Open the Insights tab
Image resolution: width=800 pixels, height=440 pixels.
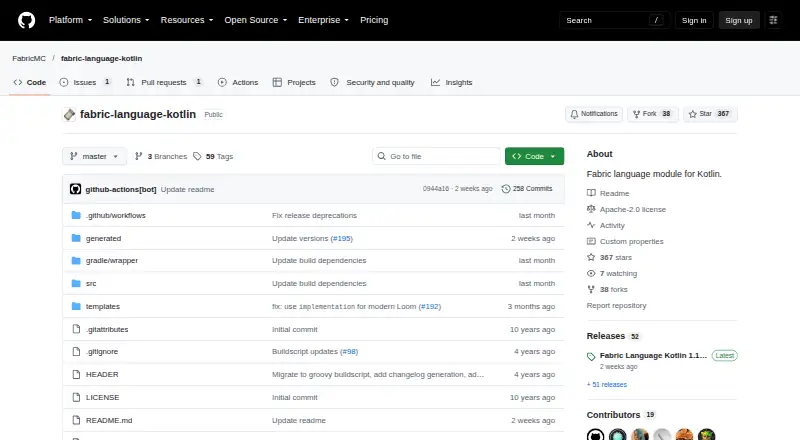click(x=452, y=82)
